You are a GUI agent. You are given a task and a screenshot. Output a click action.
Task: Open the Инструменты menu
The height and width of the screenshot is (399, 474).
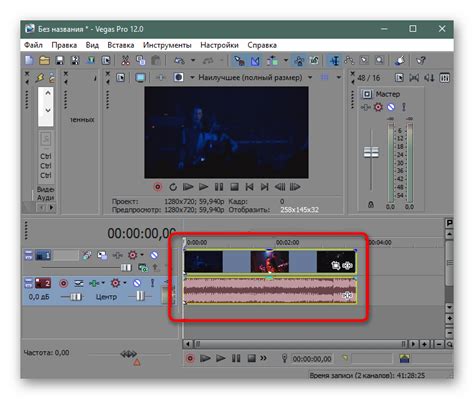point(167,45)
